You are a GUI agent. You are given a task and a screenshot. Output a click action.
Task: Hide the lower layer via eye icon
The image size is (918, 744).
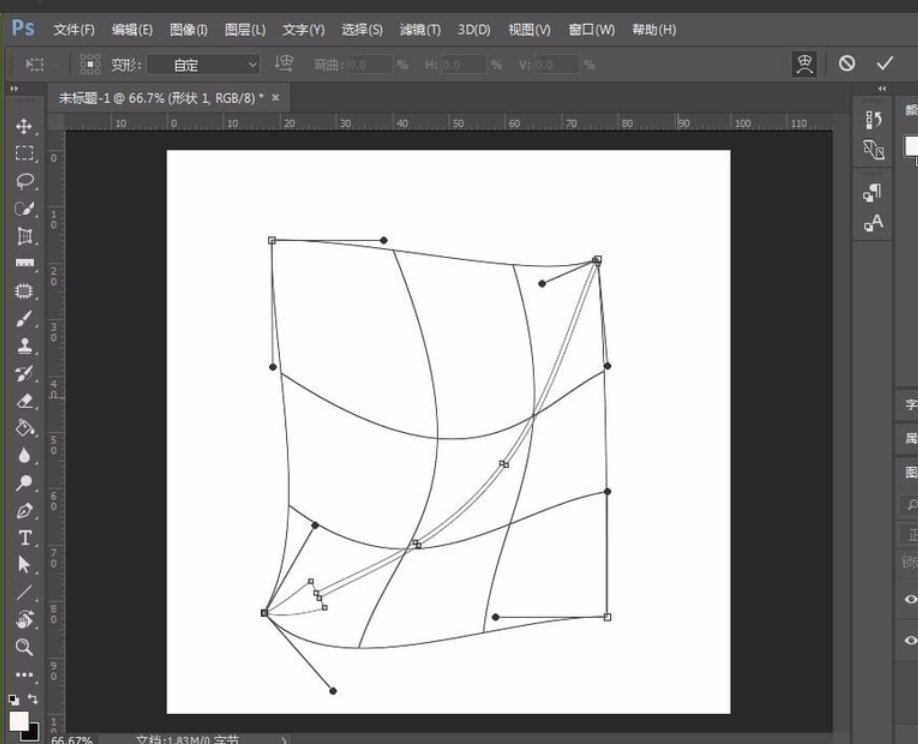pyautogui.click(x=910, y=640)
